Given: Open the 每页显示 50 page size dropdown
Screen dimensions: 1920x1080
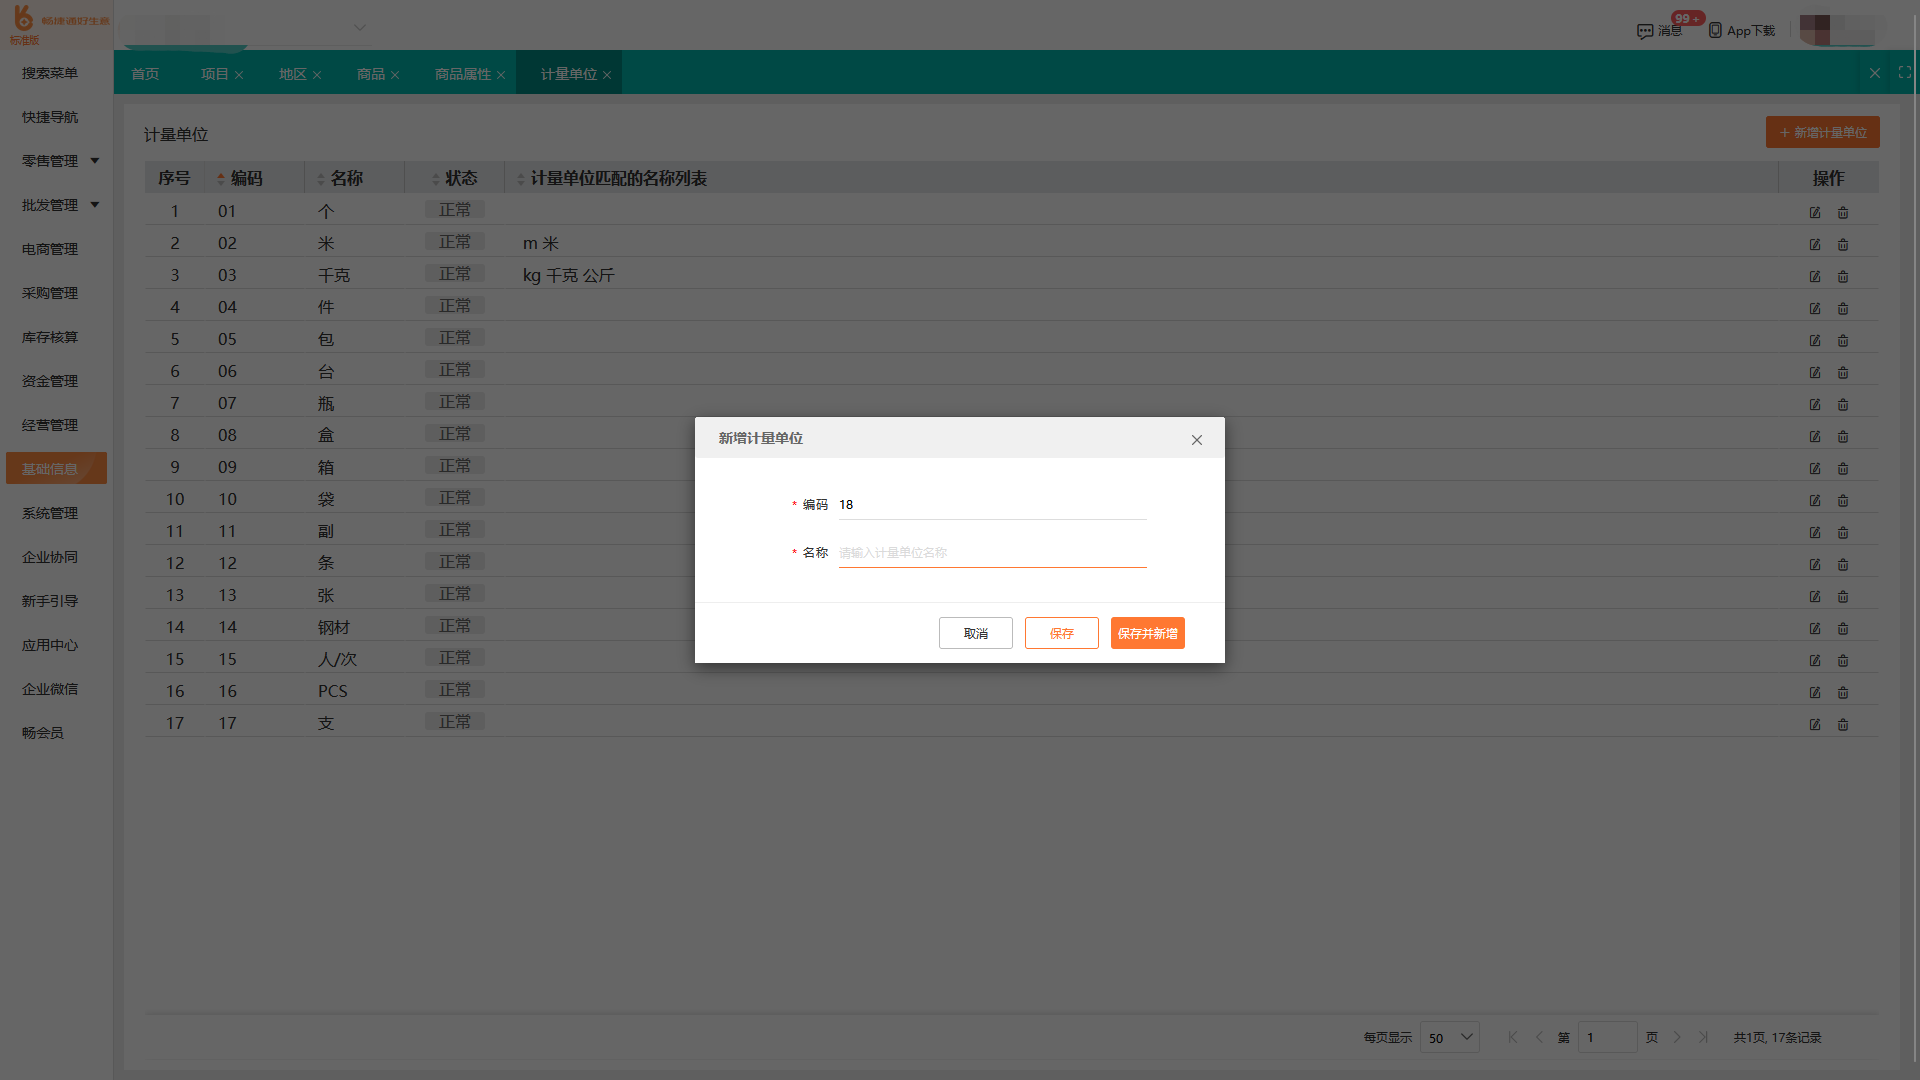Looking at the screenshot, I should coord(1451,1038).
